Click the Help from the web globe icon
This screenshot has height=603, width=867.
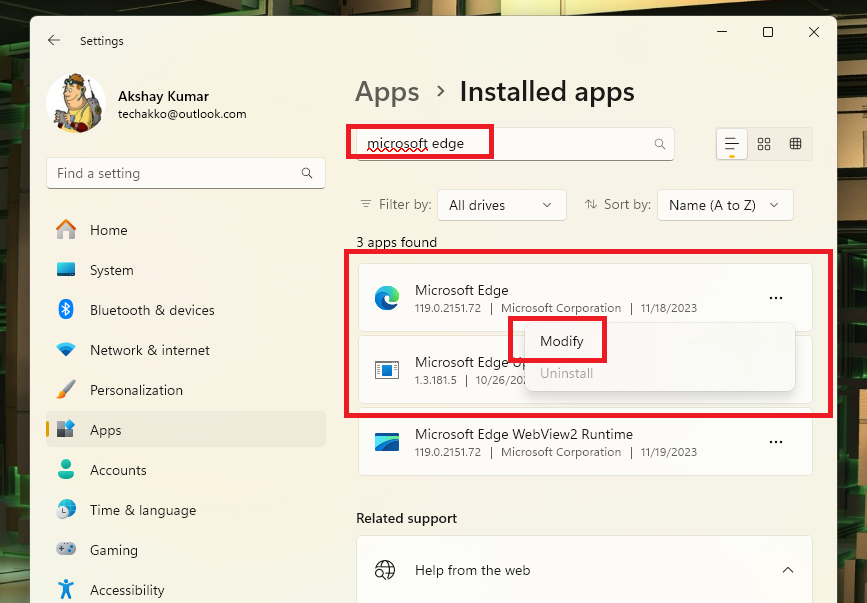point(385,570)
